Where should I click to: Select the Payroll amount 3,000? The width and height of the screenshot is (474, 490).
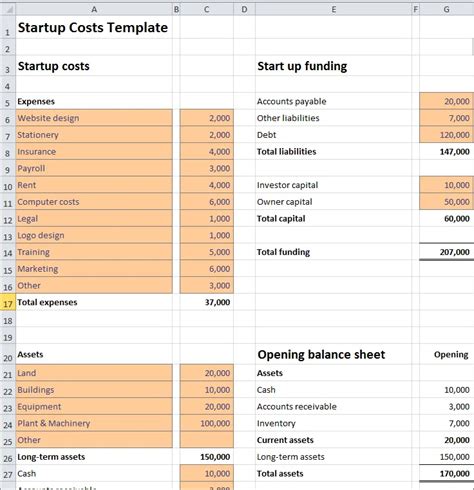207,168
